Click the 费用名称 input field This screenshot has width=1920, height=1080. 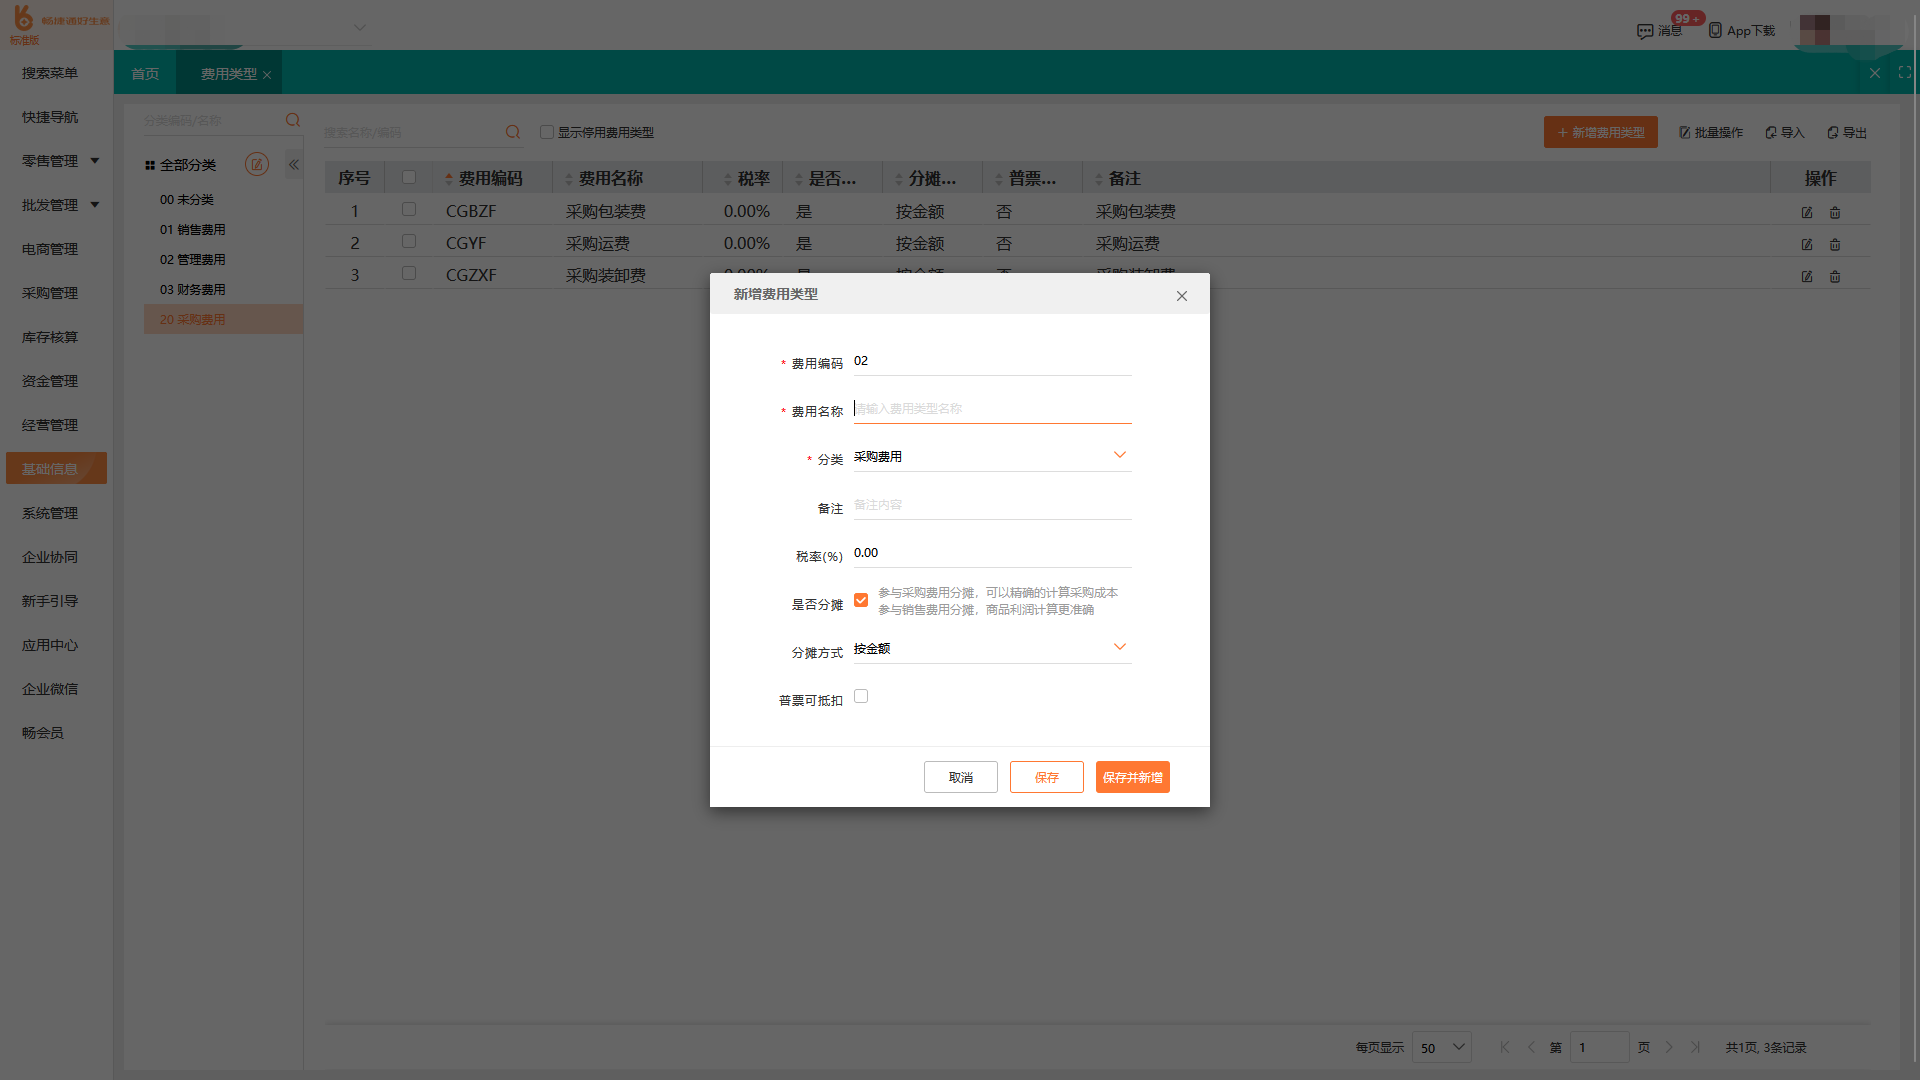click(993, 409)
